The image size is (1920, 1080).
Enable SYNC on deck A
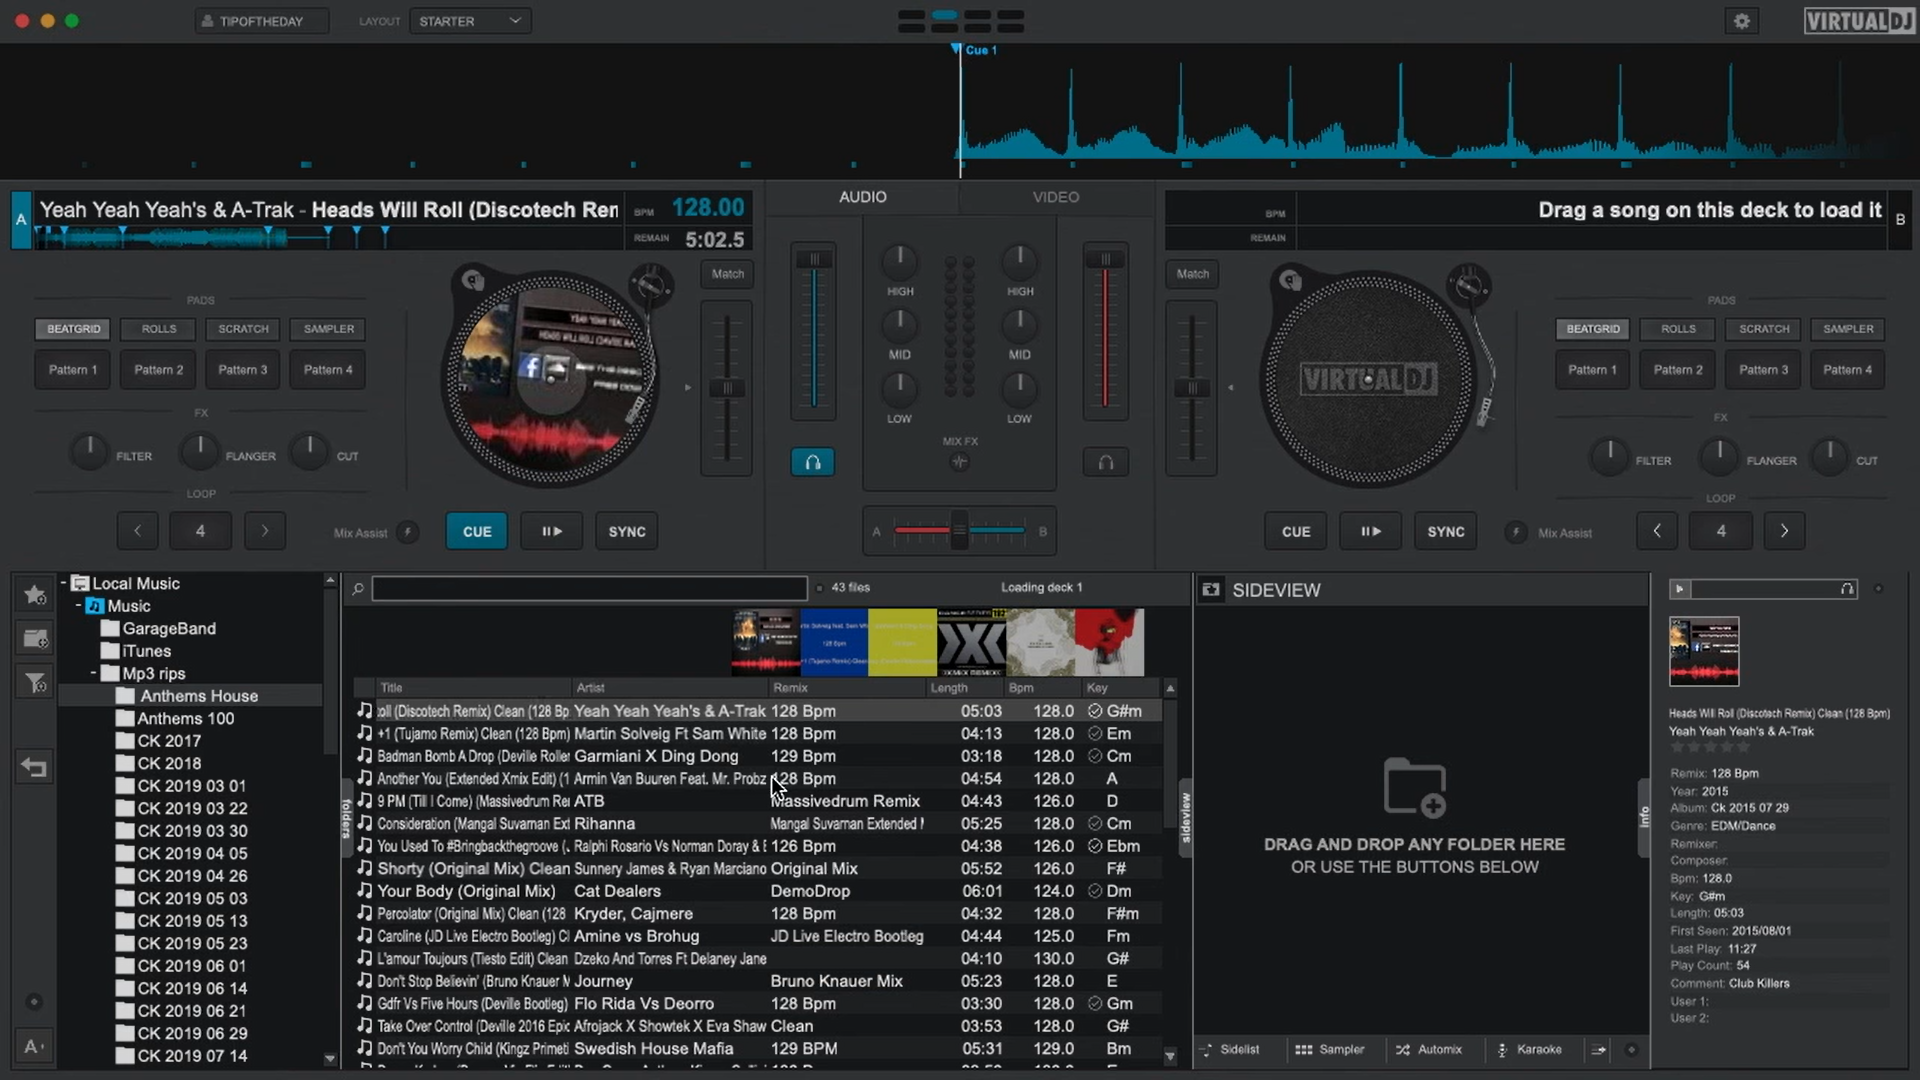click(x=626, y=531)
